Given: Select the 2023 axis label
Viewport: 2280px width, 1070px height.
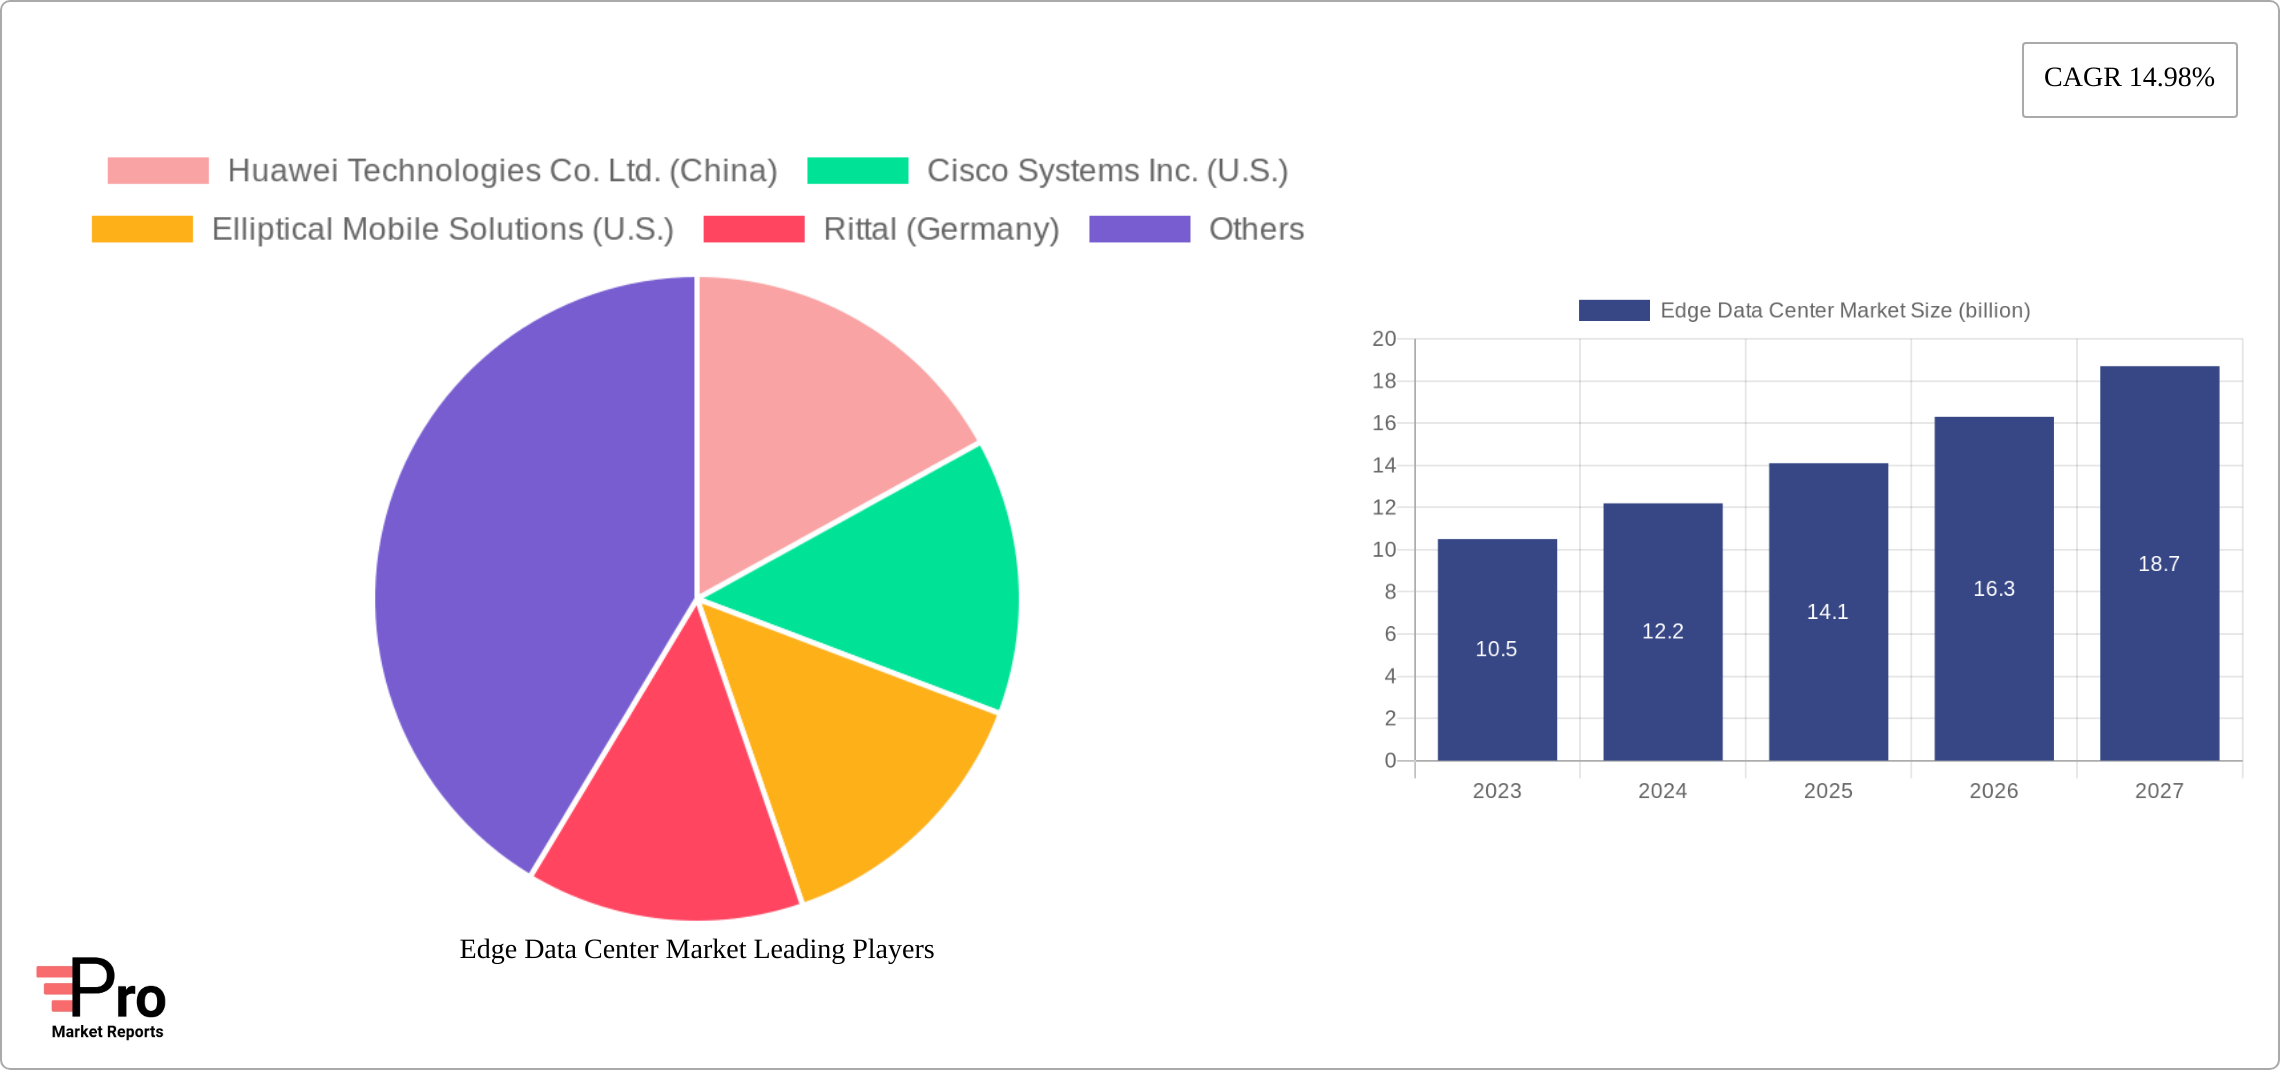Looking at the screenshot, I should coord(1496,791).
